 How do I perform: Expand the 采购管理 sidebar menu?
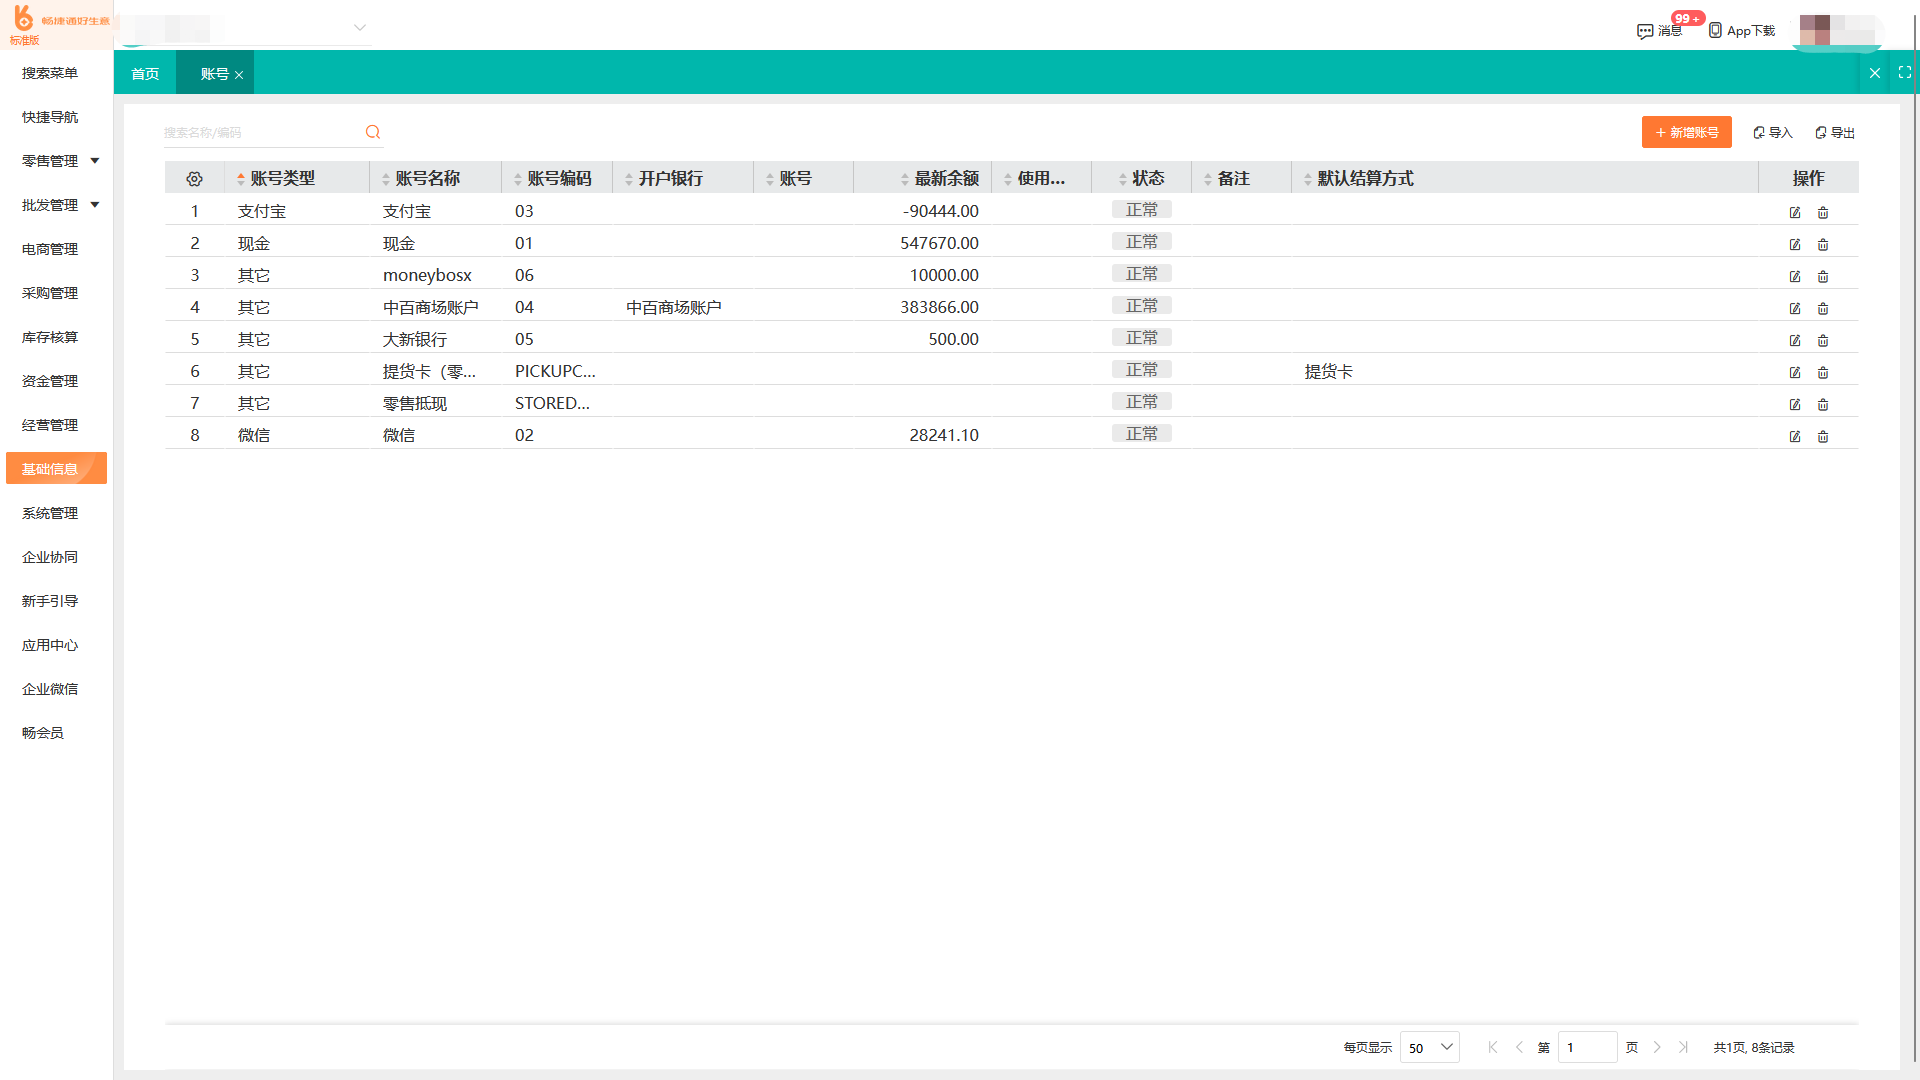tap(54, 291)
